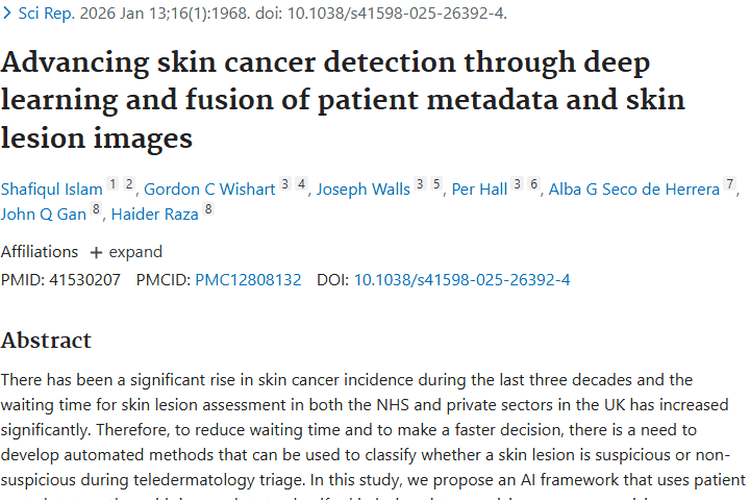Open DOI link 10.1038/s41598-025-26392-4

(x=462, y=280)
